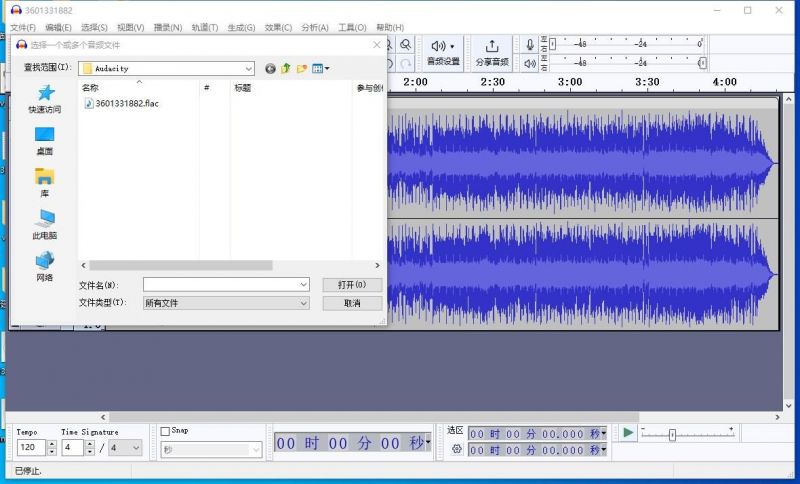Click the playback meter speaker icon

(x=530, y=63)
